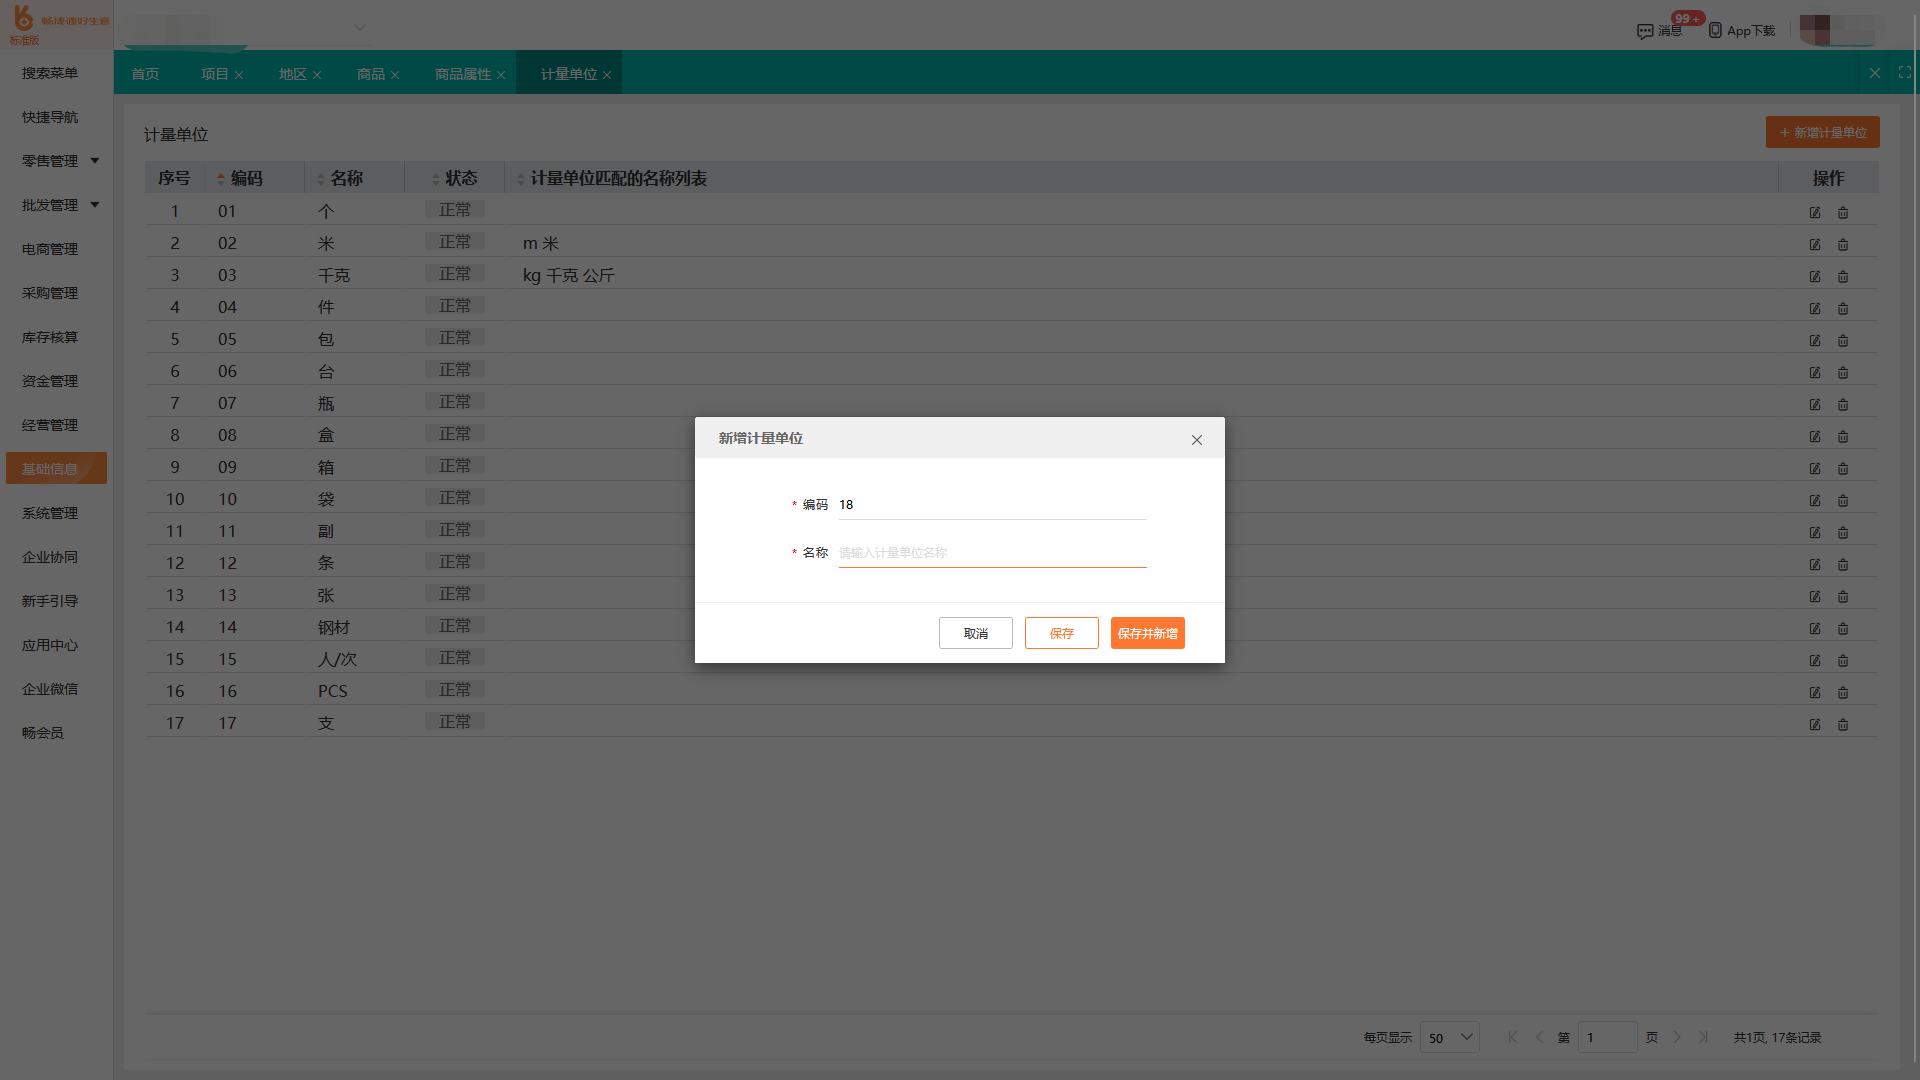The image size is (1920, 1080).
Task: Click 保存 button in dialog
Action: click(x=1062, y=633)
